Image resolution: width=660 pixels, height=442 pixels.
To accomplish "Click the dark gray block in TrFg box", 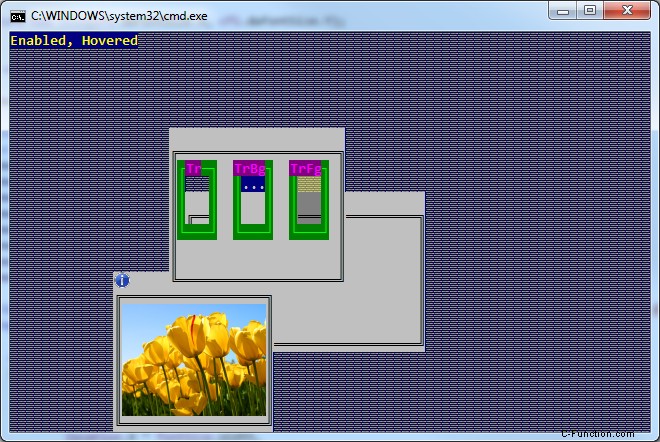I will tap(309, 204).
